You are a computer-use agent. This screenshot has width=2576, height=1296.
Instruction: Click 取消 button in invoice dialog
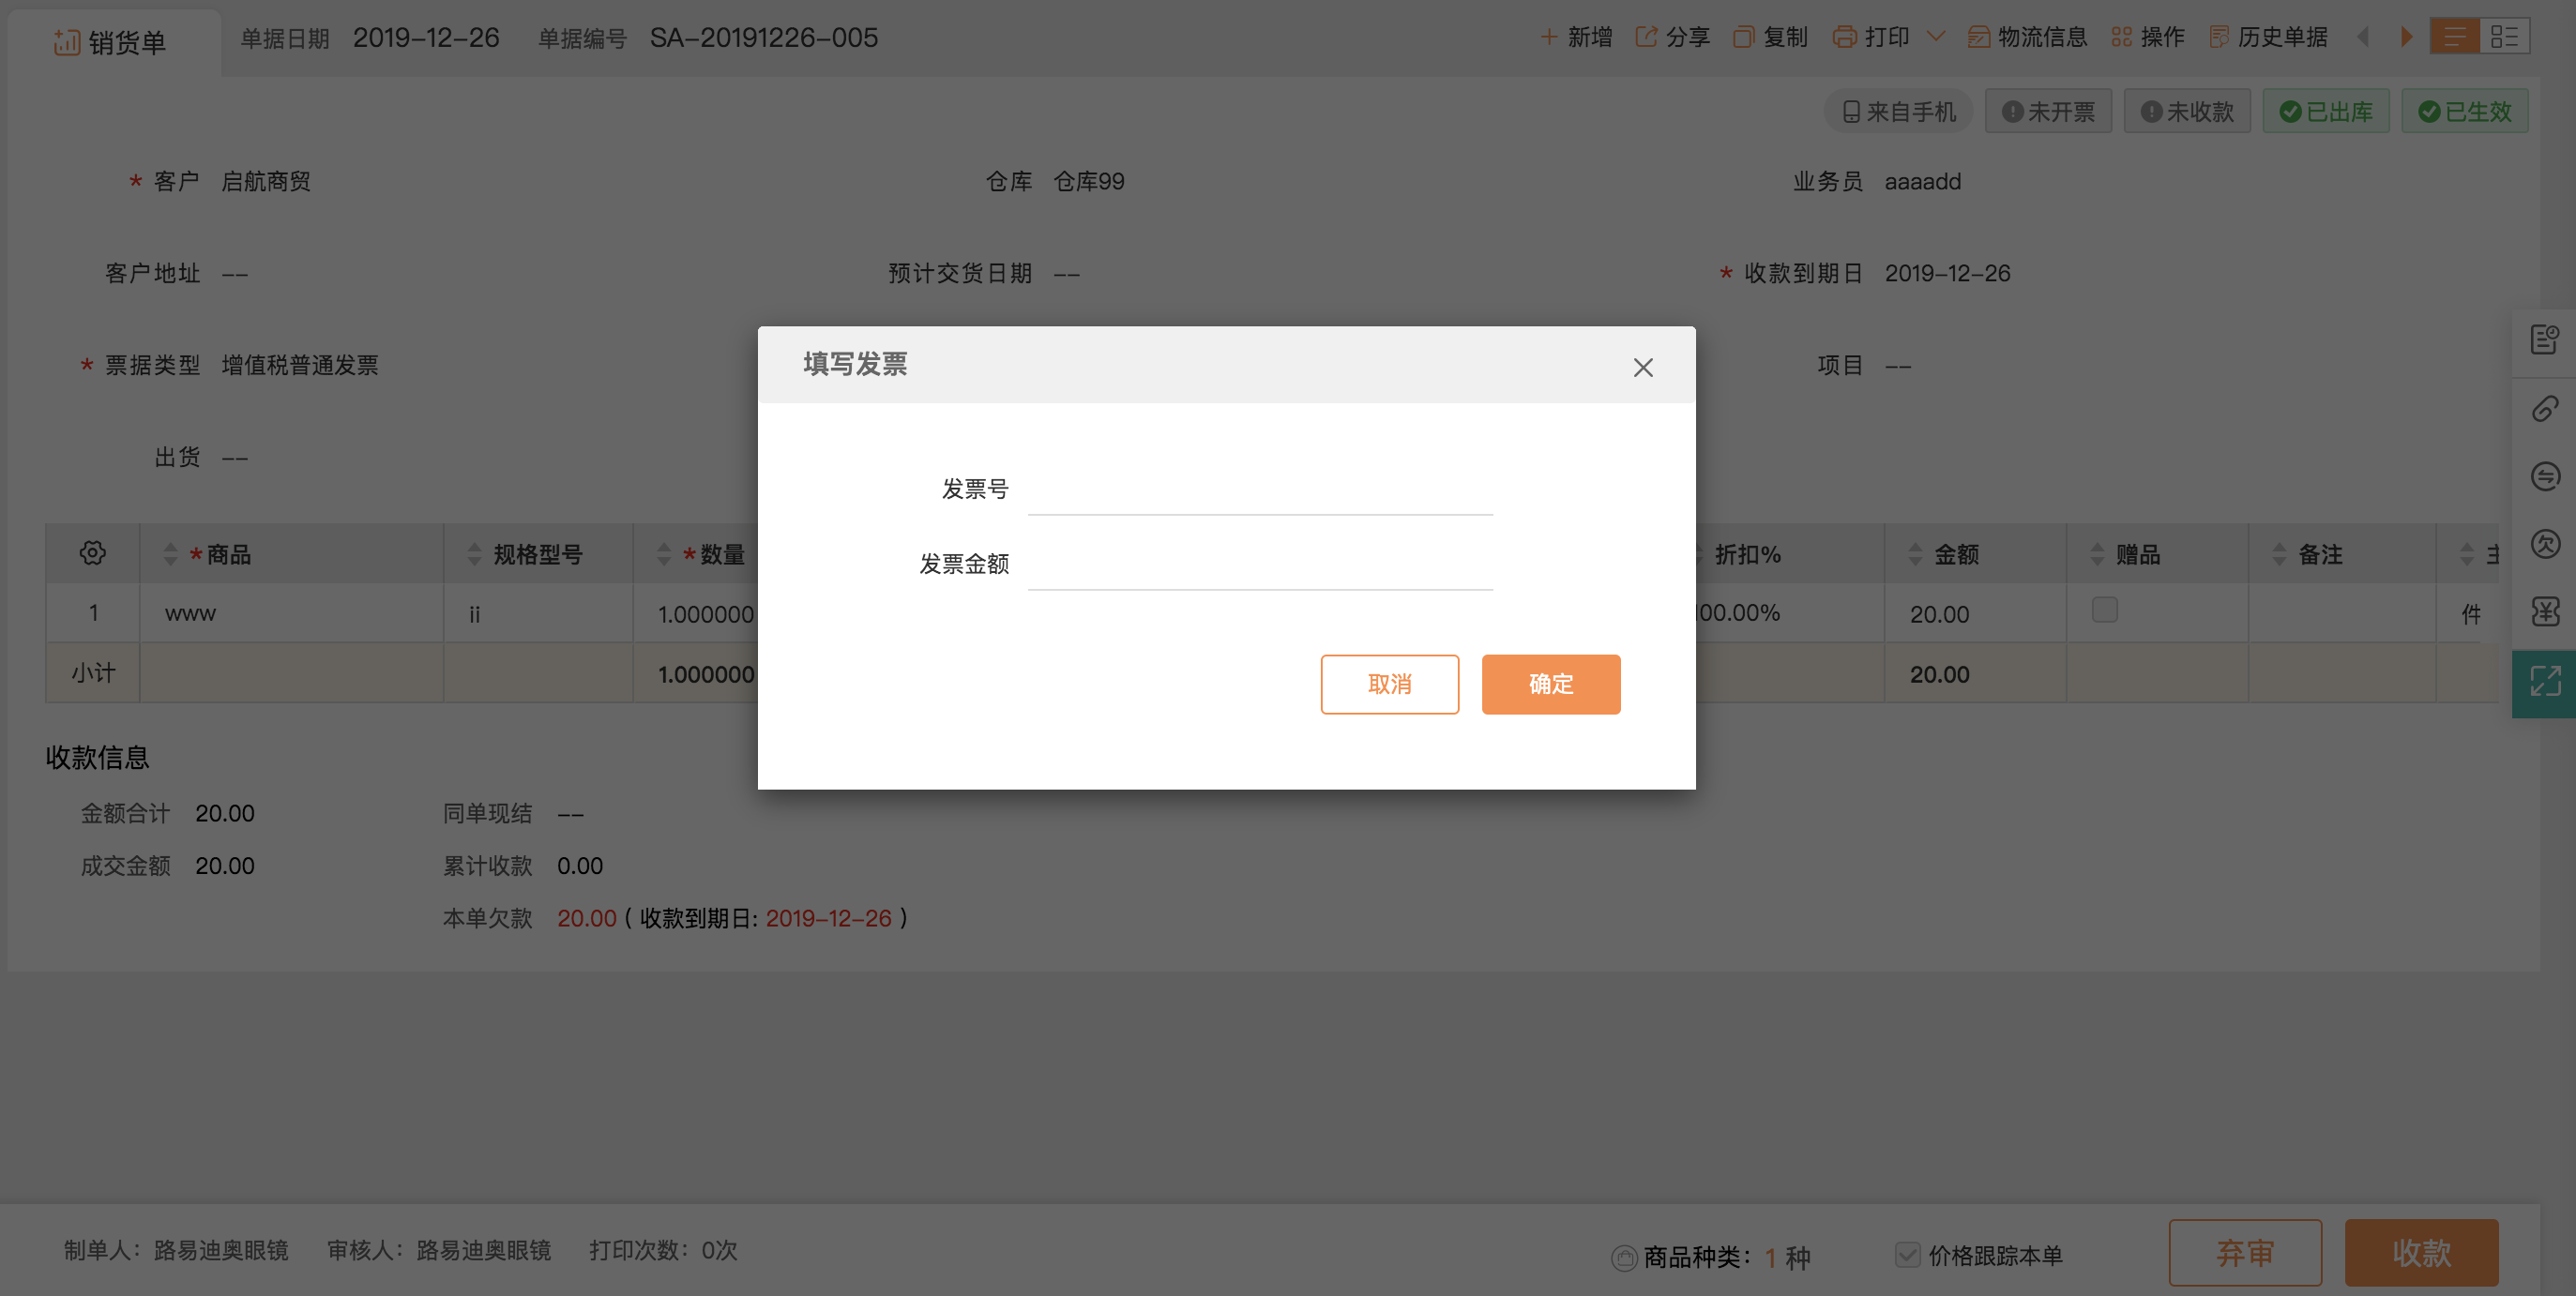pyautogui.click(x=1389, y=685)
